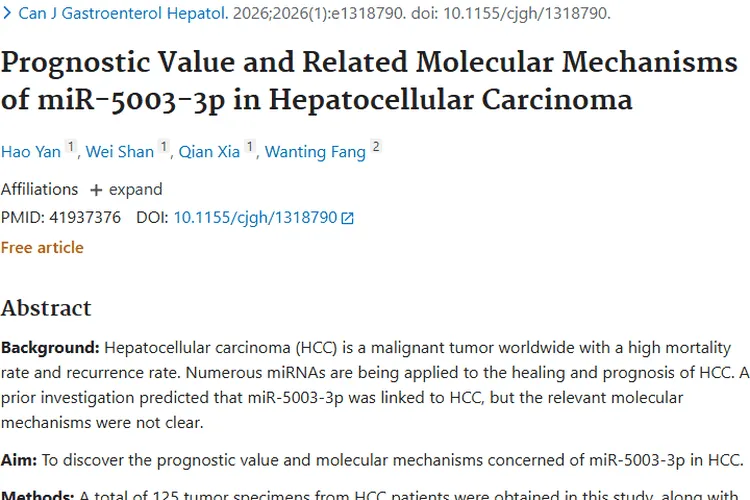Open author Hao Yan's link
750x500 pixels.
[x=31, y=152]
